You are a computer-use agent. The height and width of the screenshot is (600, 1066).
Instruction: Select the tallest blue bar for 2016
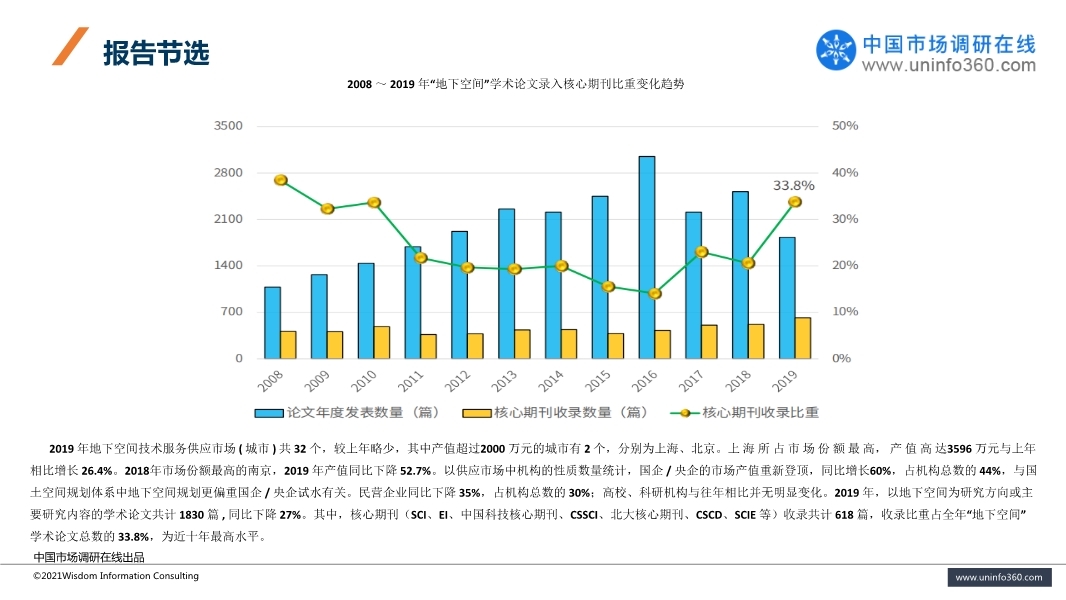647,257
